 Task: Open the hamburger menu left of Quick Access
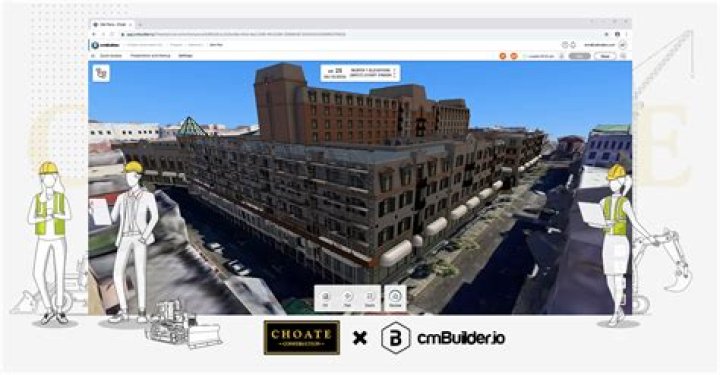click(93, 56)
